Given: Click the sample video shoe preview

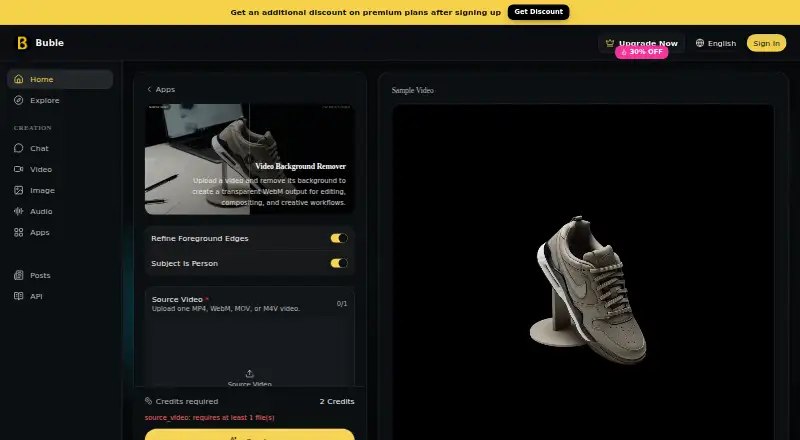Looking at the screenshot, I should pos(583,273).
